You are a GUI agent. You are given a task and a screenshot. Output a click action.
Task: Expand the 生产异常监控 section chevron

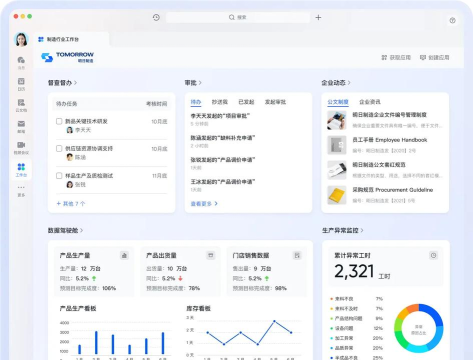(x=362, y=230)
